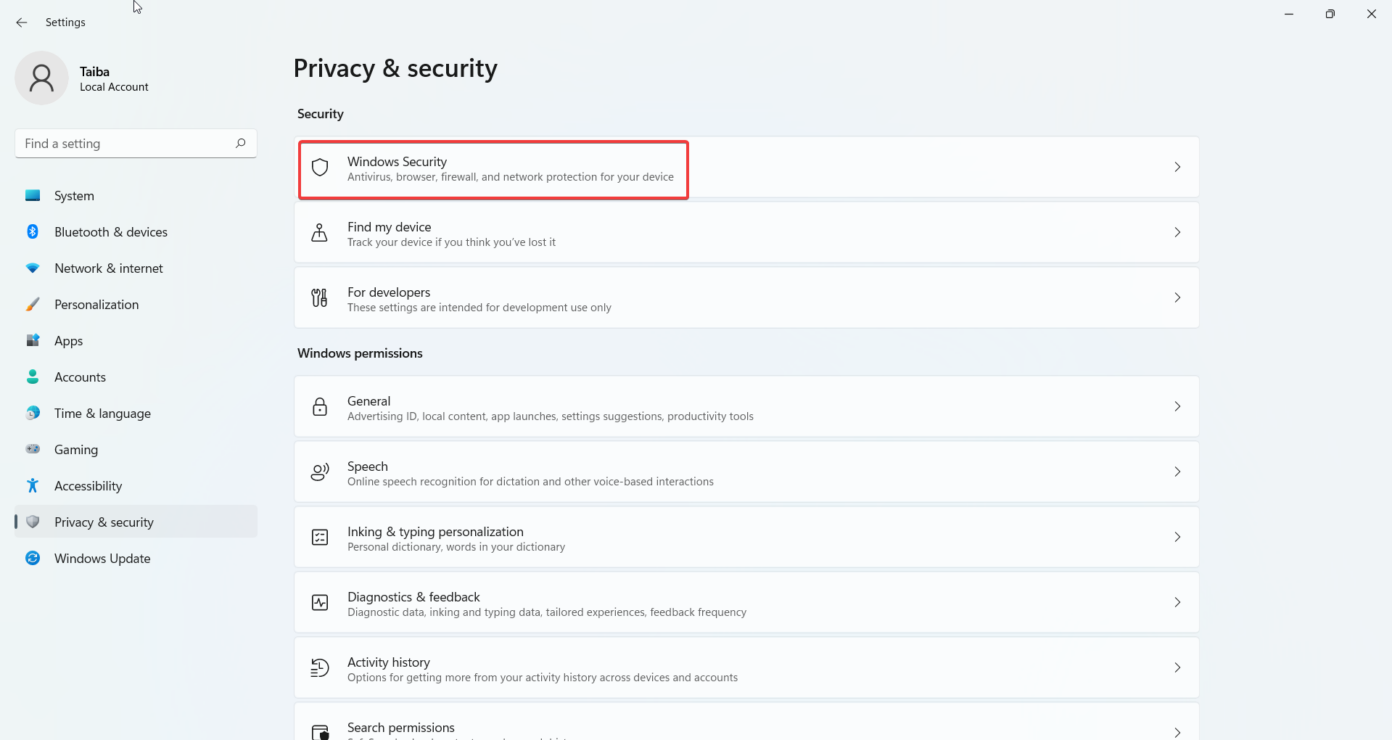Go to Network & internet settings

(x=108, y=269)
